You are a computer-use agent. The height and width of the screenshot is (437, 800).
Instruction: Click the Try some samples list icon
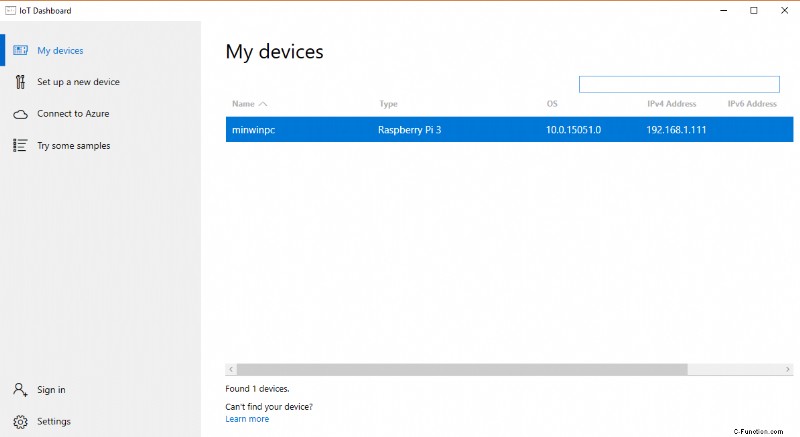click(20, 146)
